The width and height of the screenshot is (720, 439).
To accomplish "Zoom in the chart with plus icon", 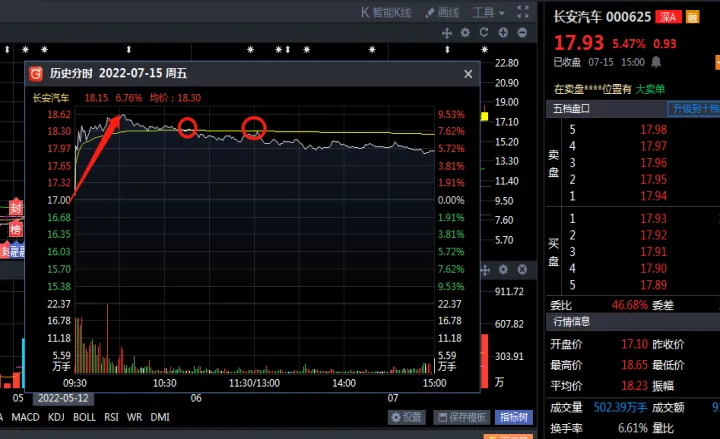I will (502, 33).
